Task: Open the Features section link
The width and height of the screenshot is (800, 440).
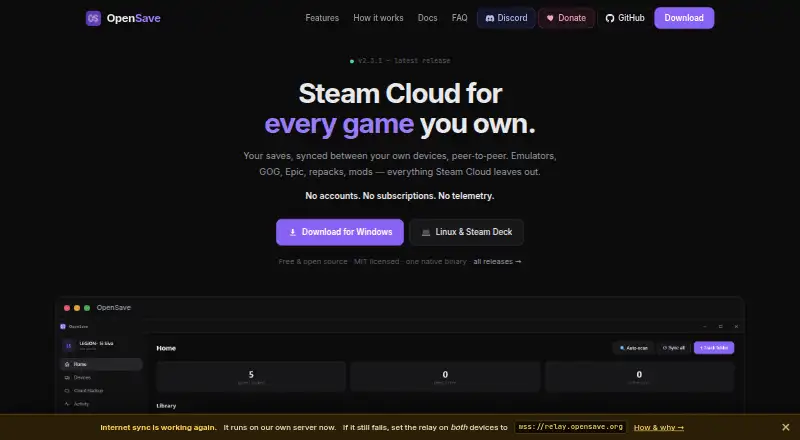Action: 322,18
